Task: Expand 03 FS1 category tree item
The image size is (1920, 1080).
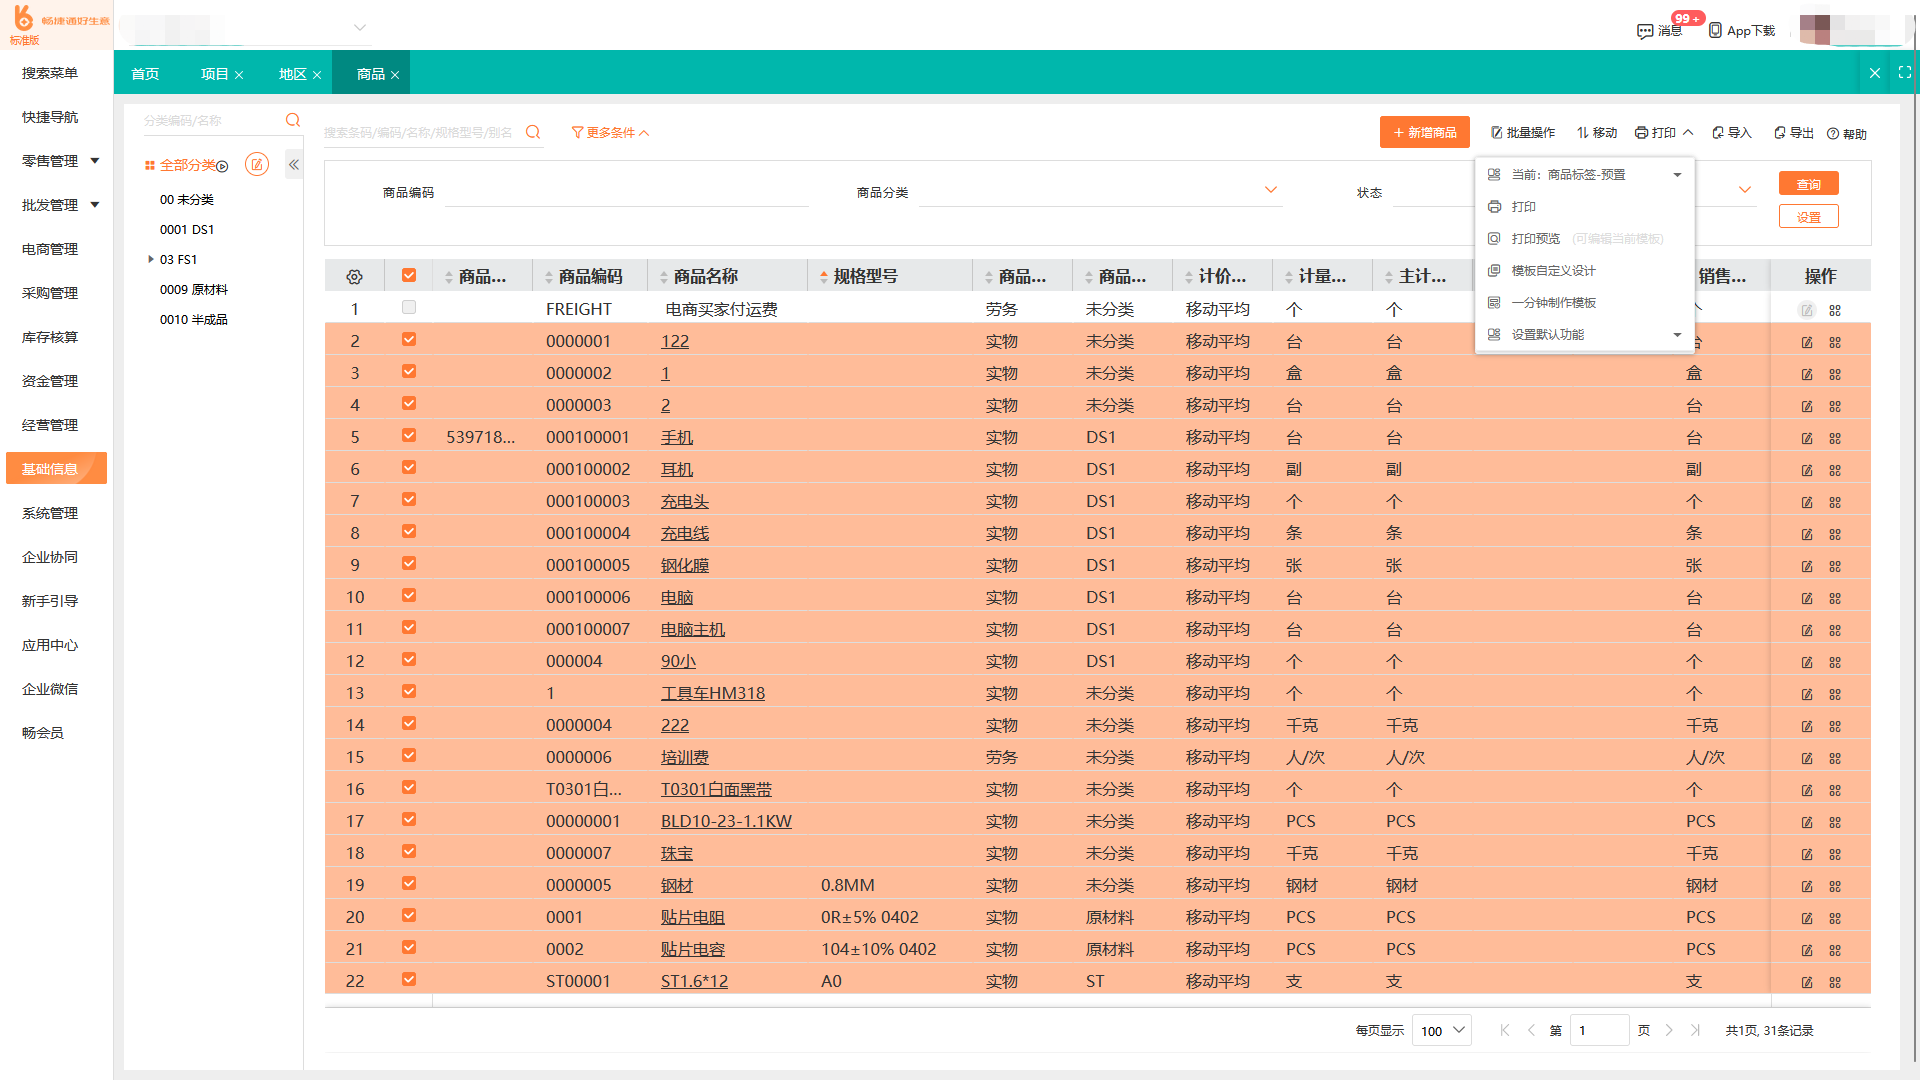Action: pos(148,258)
